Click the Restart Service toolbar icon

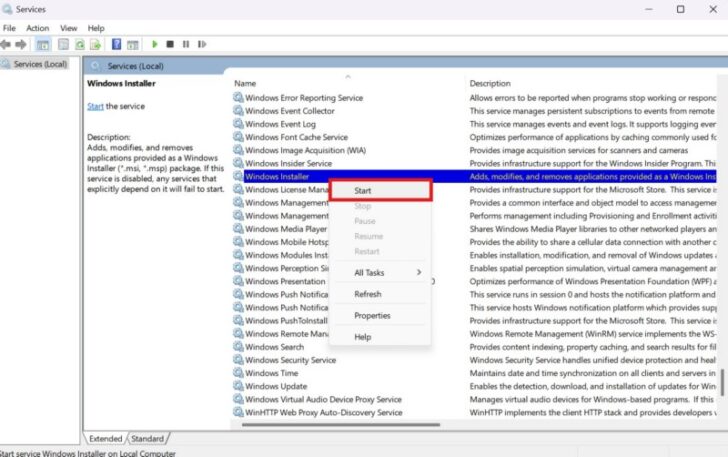click(x=201, y=45)
